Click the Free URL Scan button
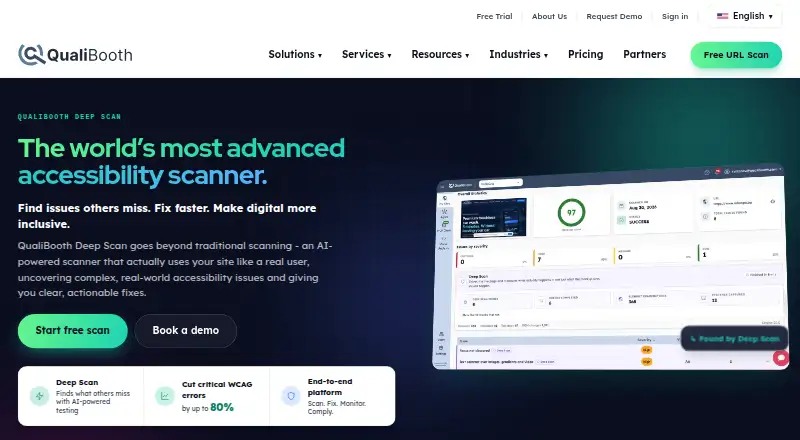The width and height of the screenshot is (800, 440). (x=736, y=55)
